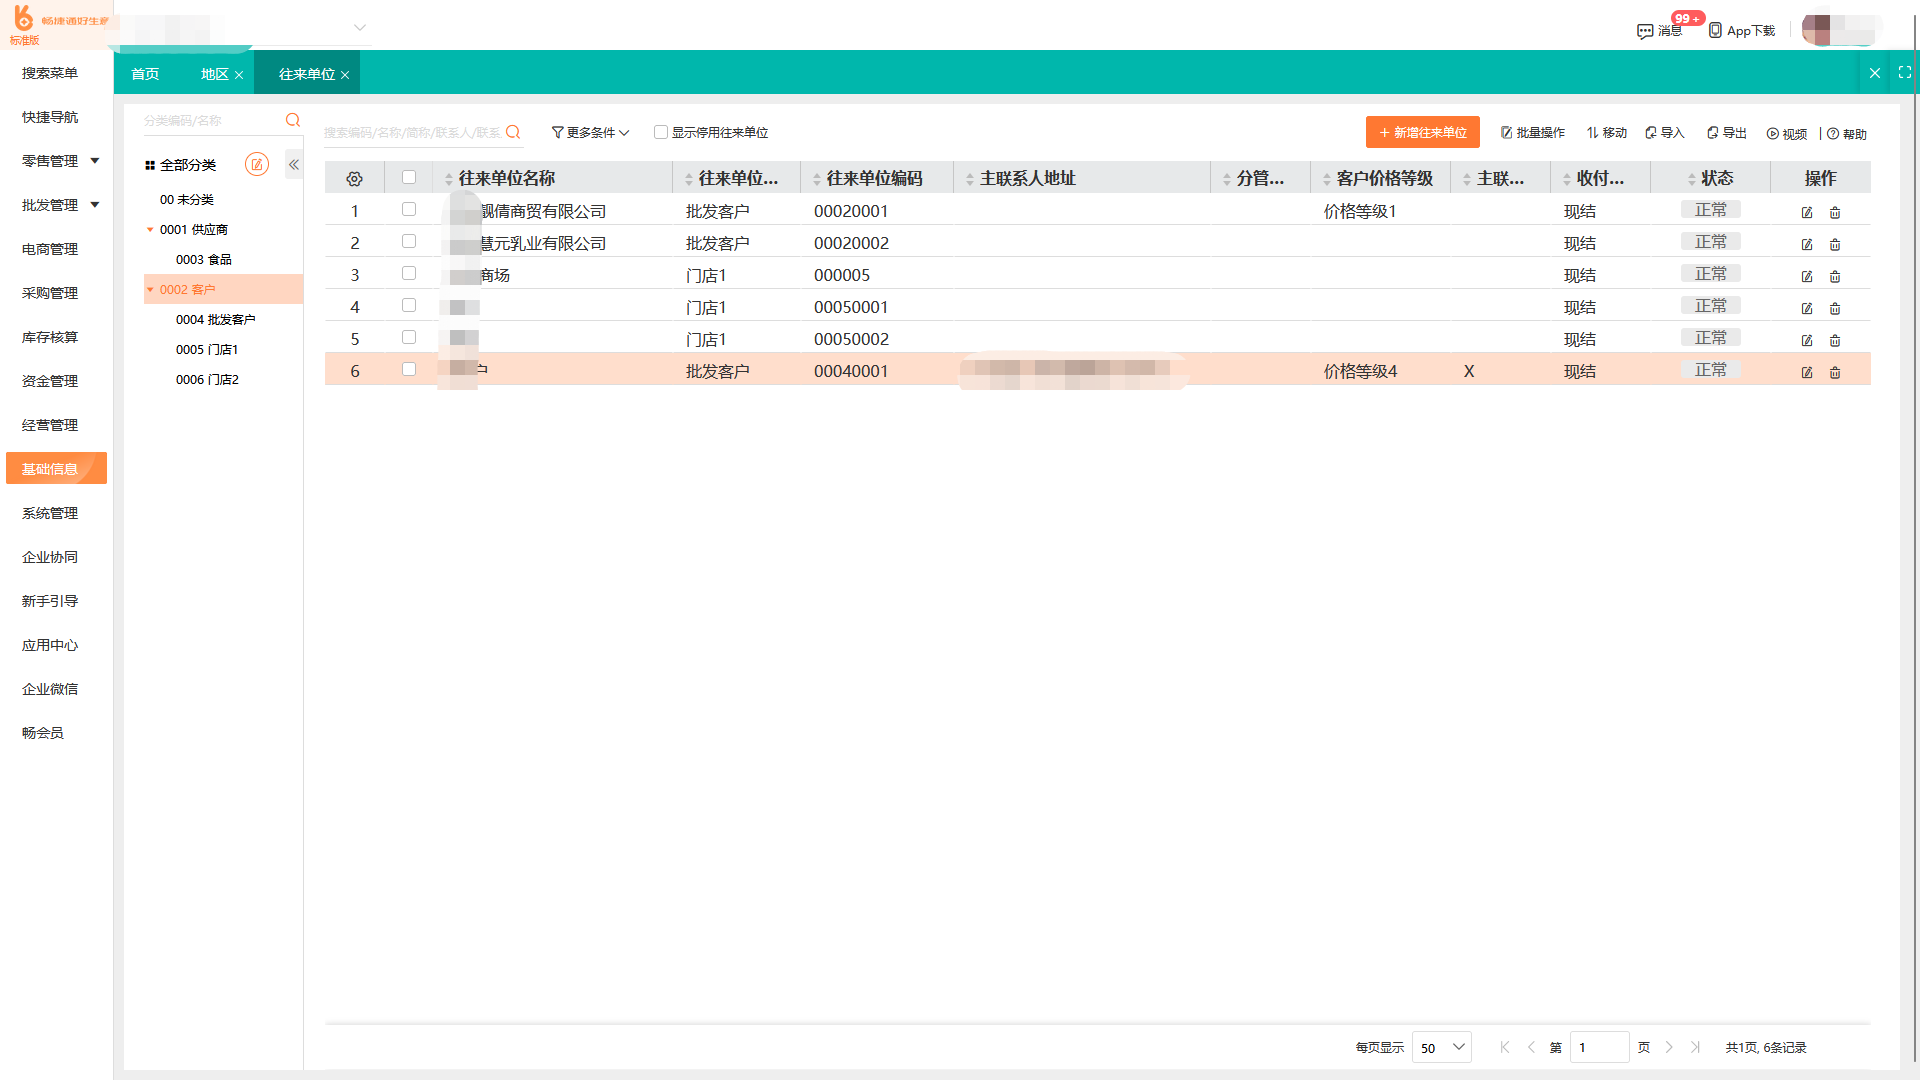Check the row 2 checkbox
Viewport: 1920px width, 1080px height.
pos(409,241)
